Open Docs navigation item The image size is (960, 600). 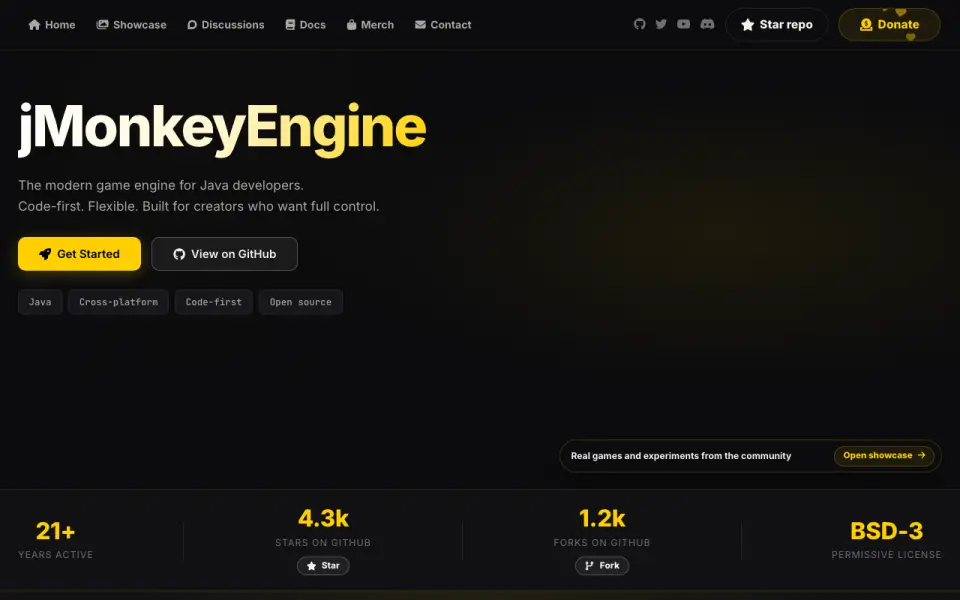tap(306, 24)
